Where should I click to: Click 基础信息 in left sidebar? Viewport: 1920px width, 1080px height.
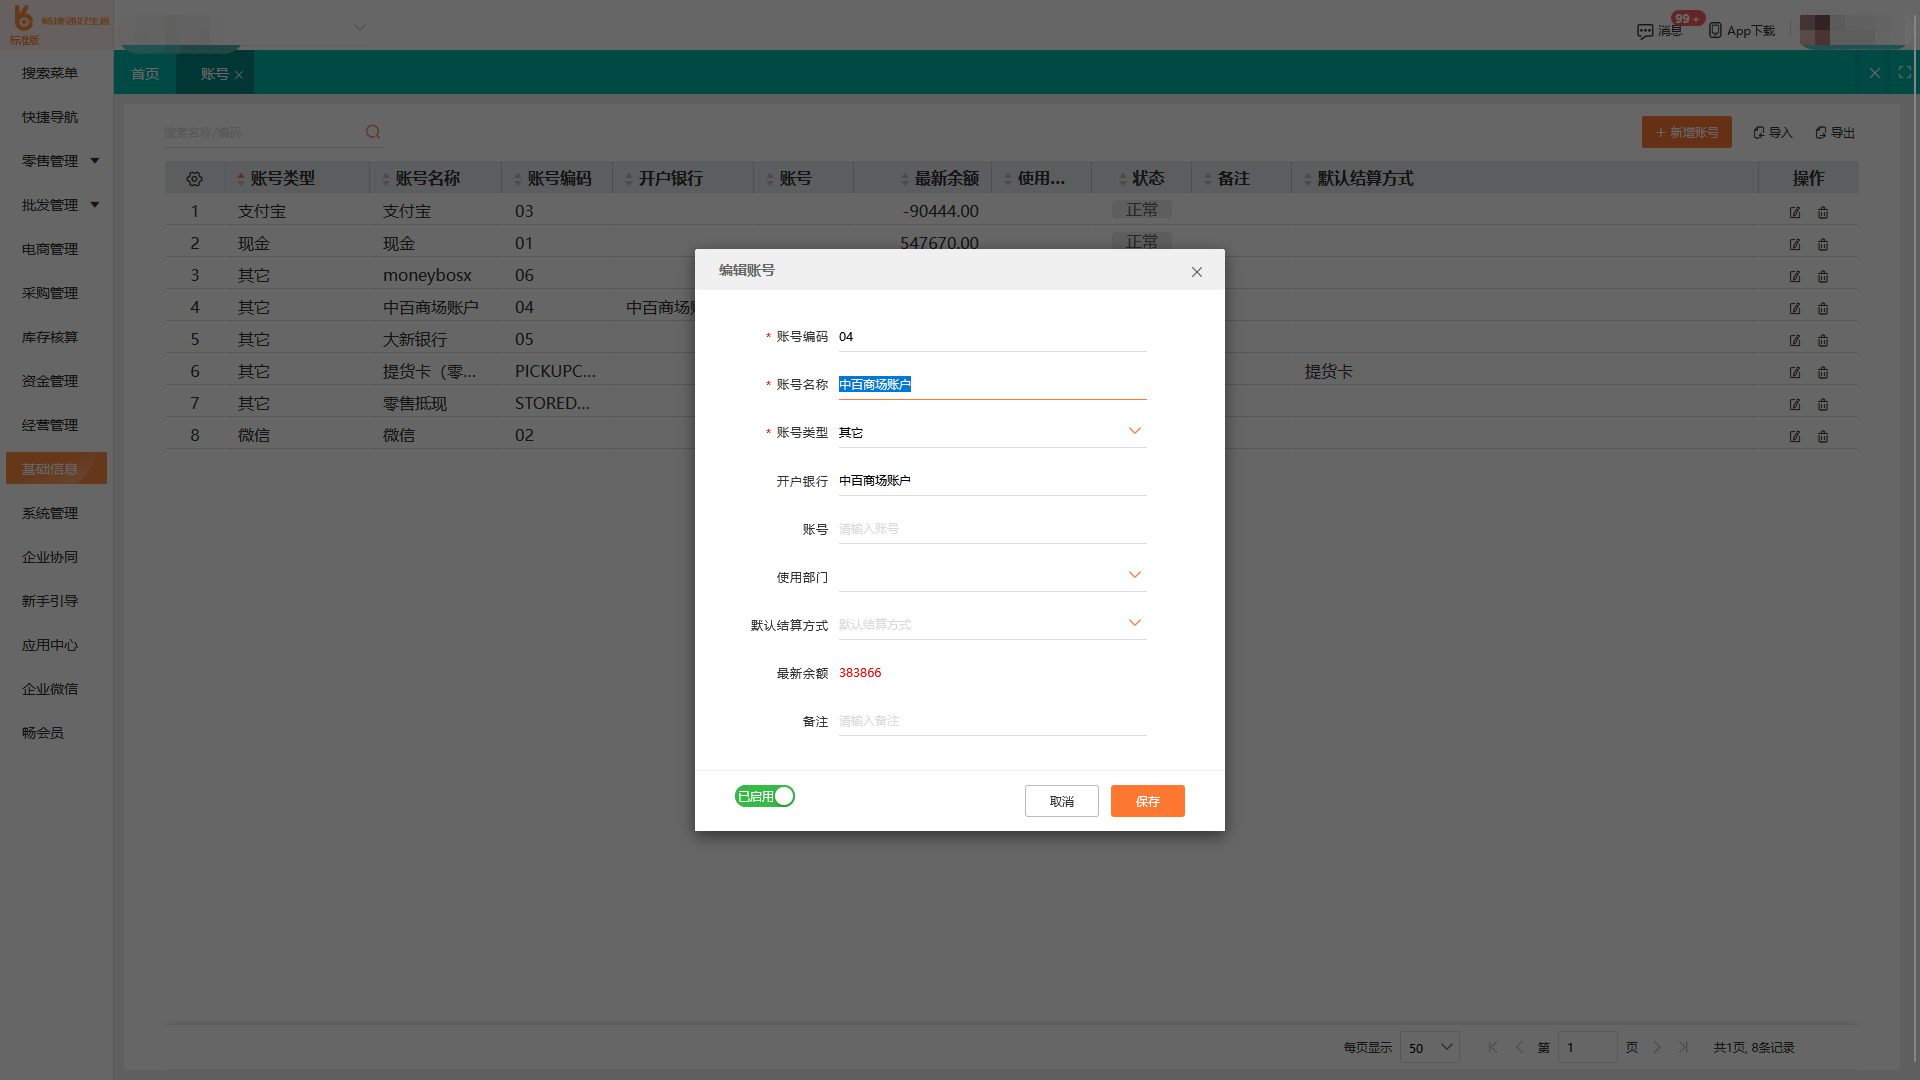click(x=54, y=468)
